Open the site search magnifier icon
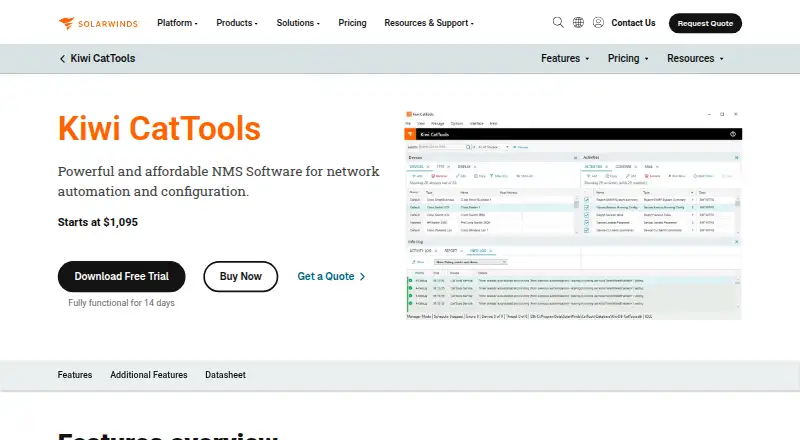The height and width of the screenshot is (440, 800). tap(558, 22)
